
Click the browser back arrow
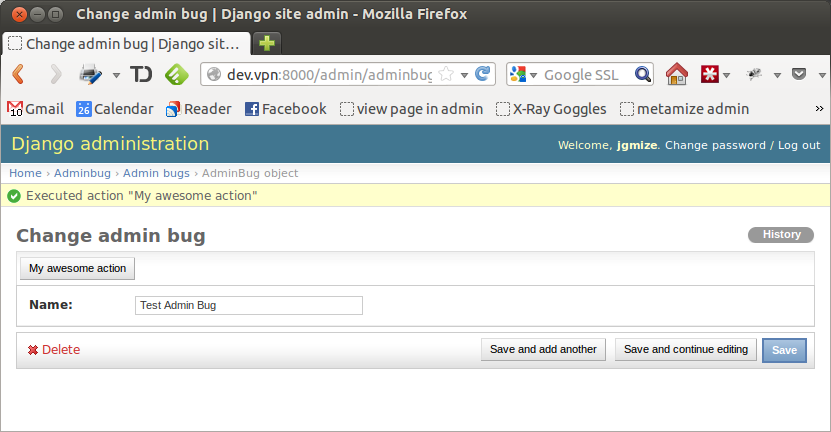point(19,74)
